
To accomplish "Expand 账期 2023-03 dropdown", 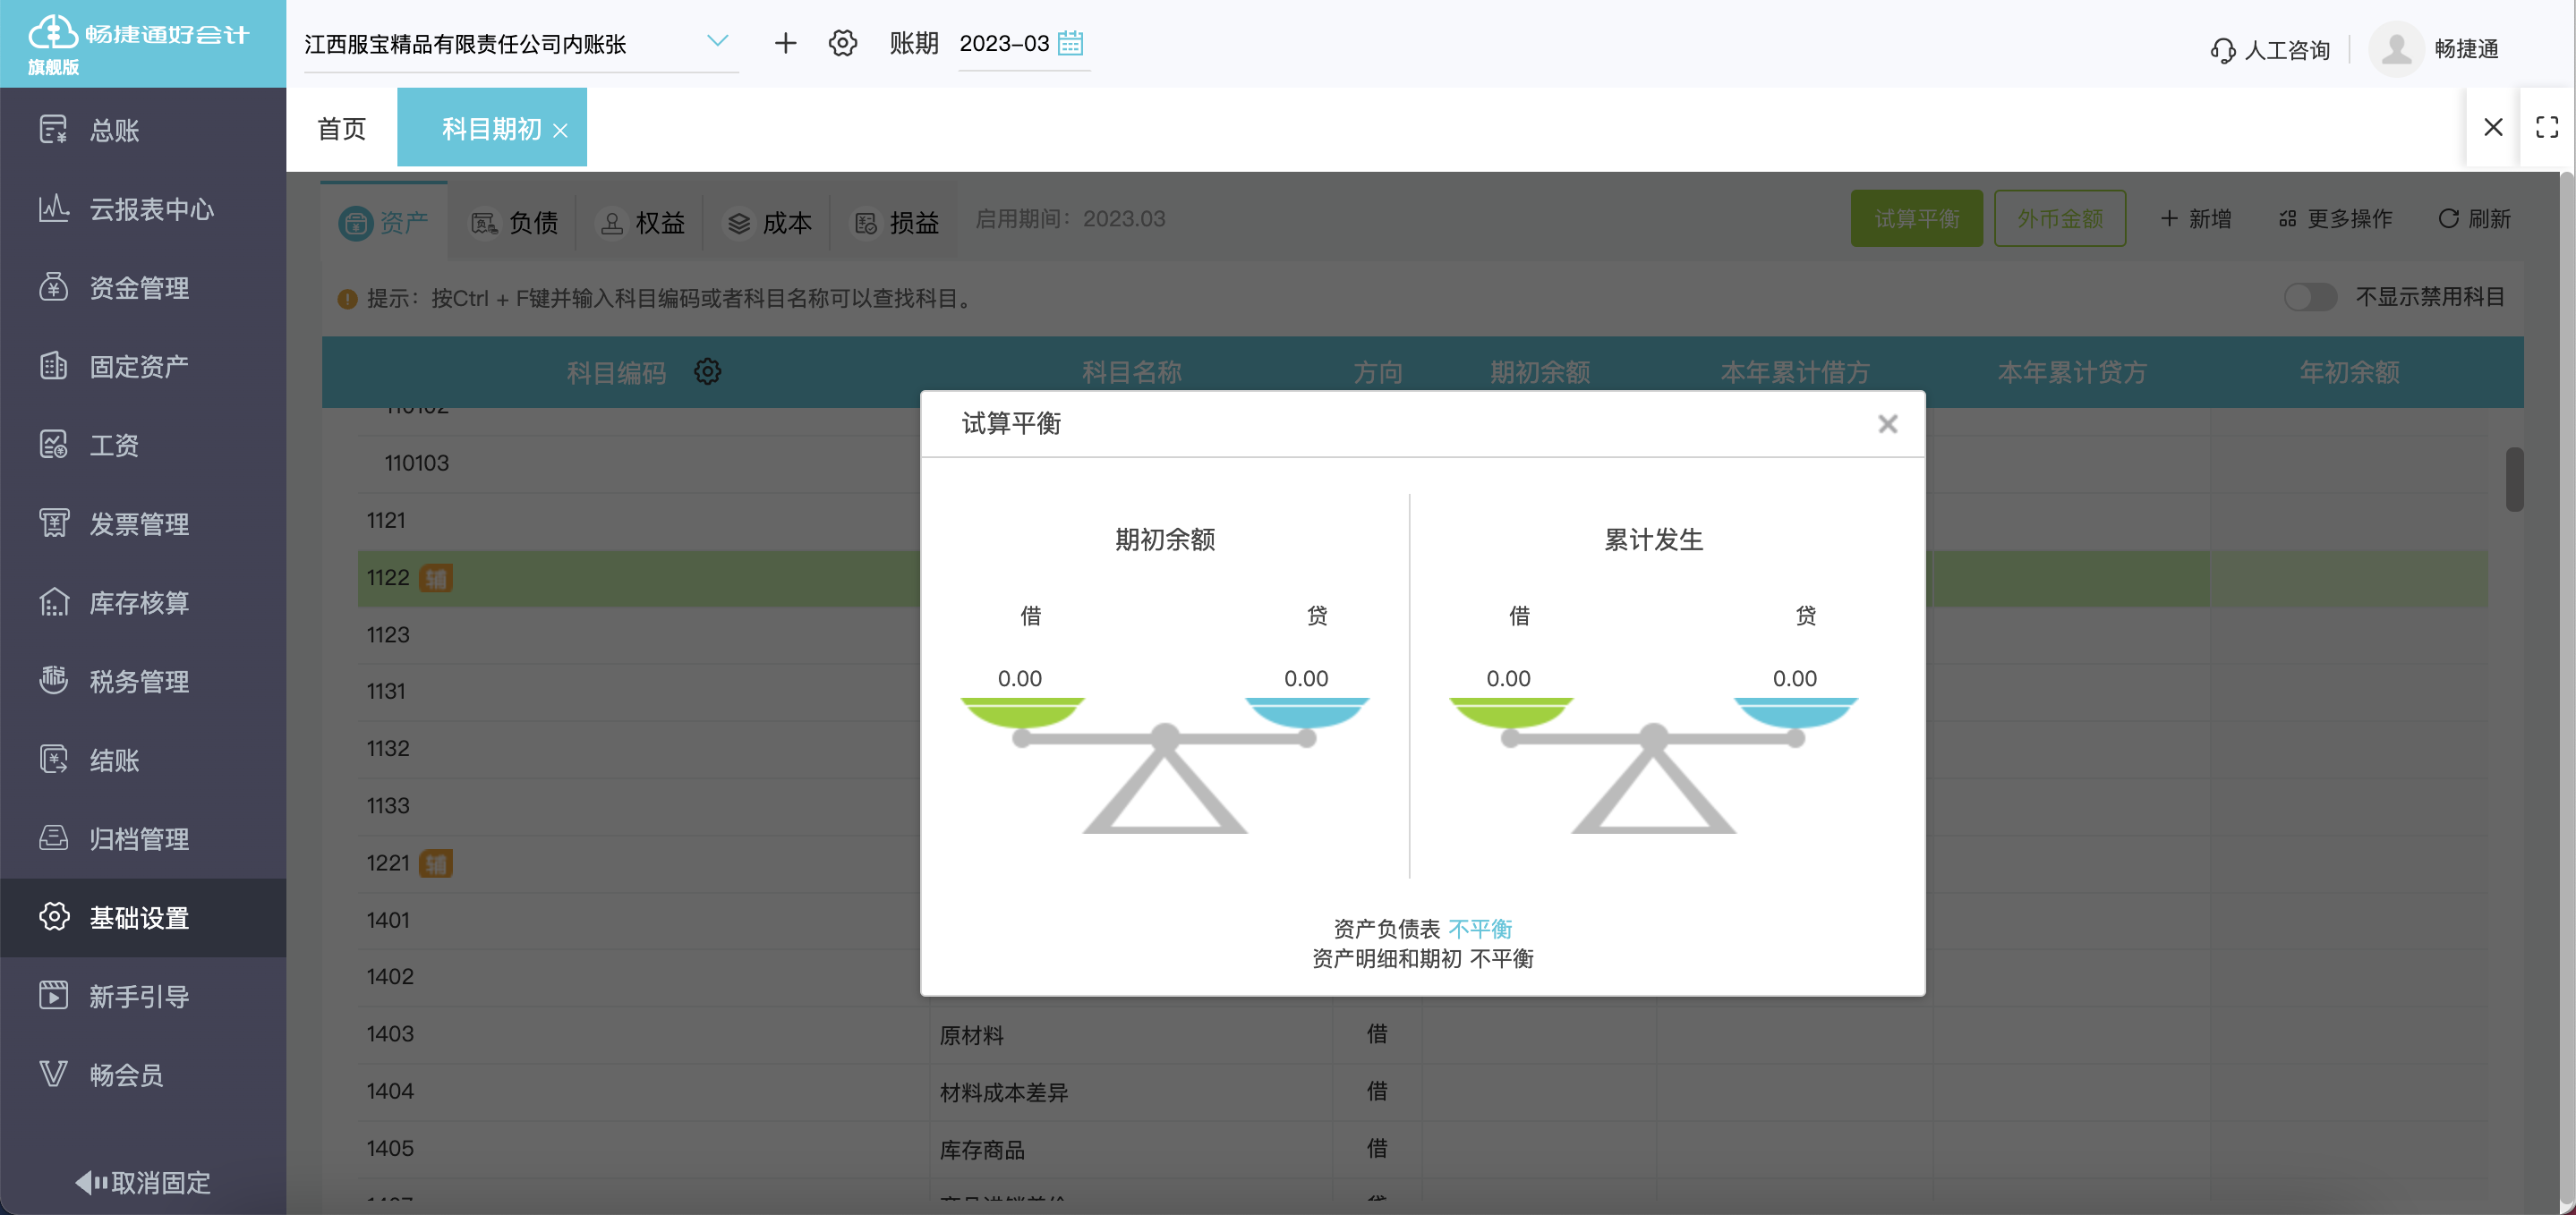I will (1071, 45).
